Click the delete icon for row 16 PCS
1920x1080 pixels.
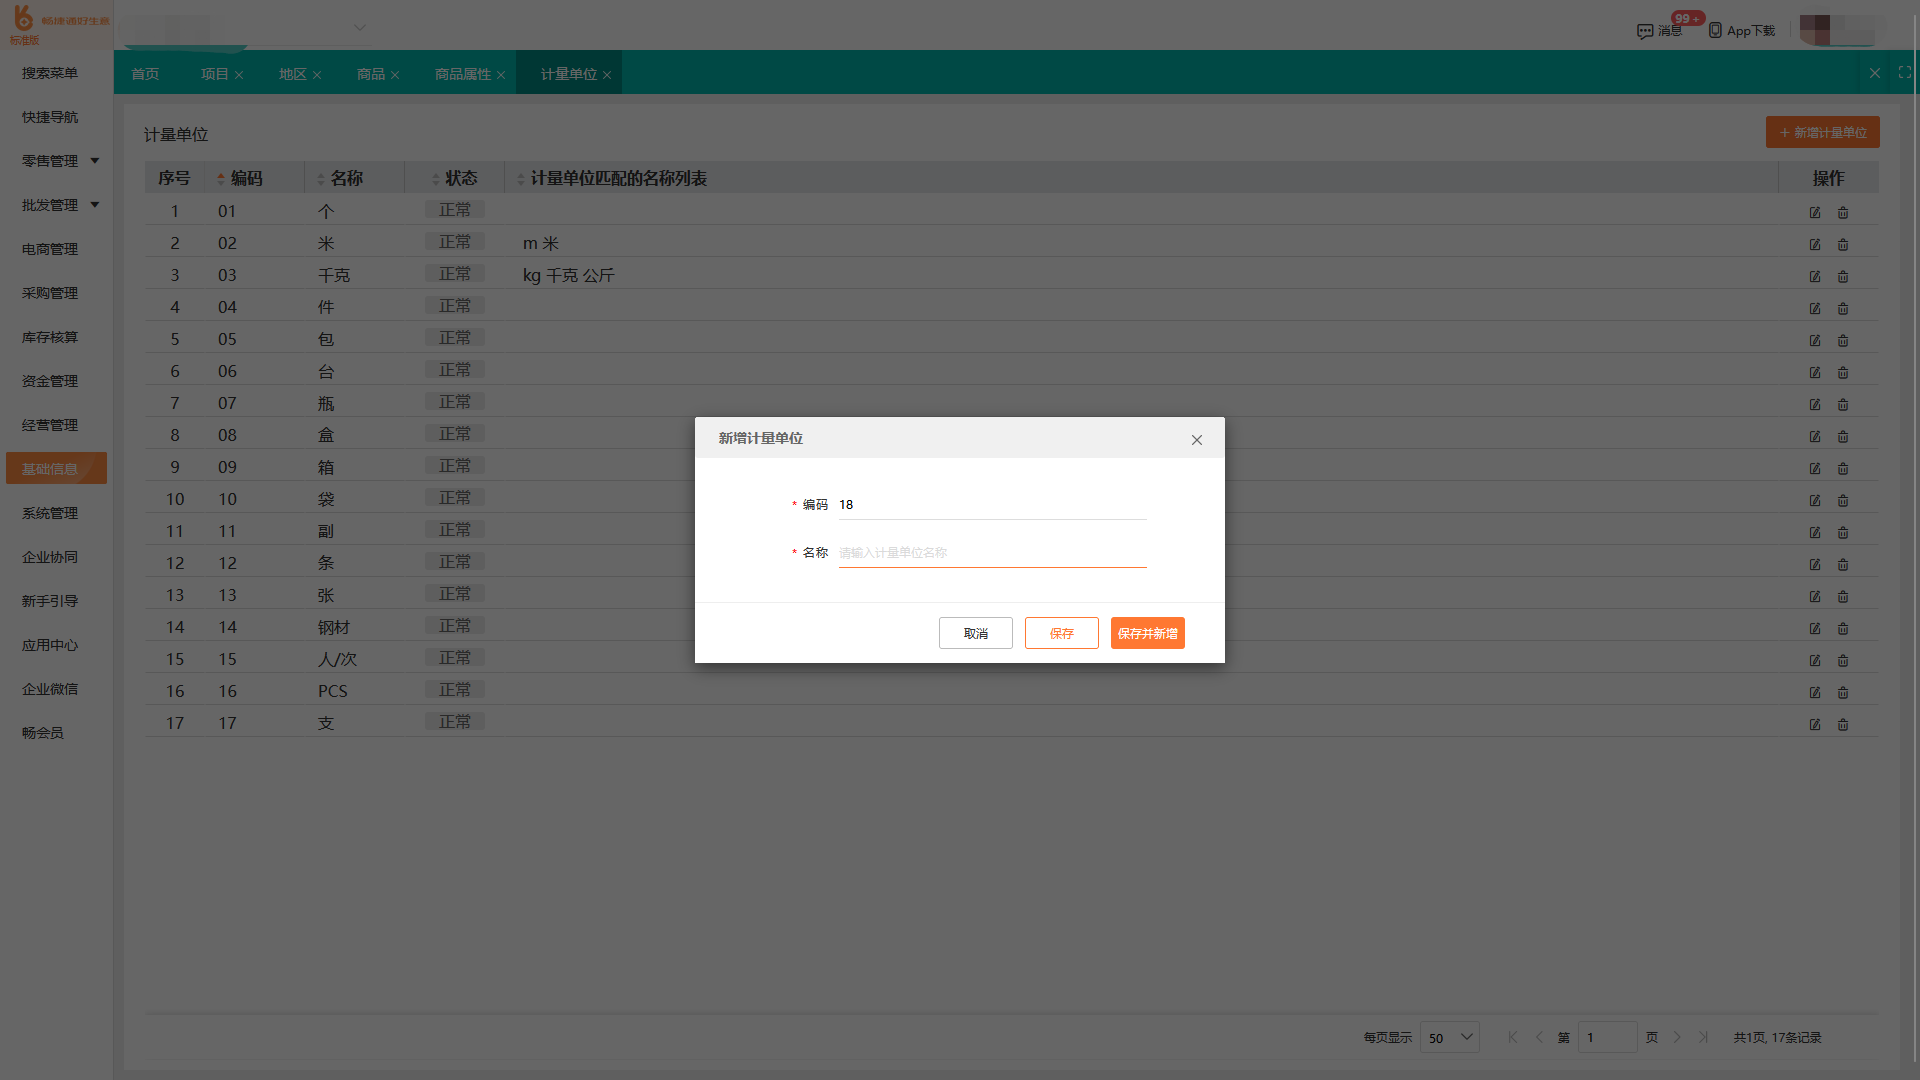coord(1842,691)
